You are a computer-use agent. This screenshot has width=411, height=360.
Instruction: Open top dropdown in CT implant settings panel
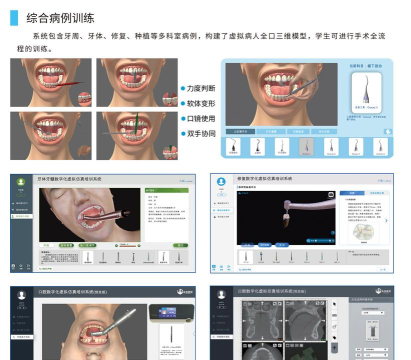pyautogui.click(x=373, y=313)
